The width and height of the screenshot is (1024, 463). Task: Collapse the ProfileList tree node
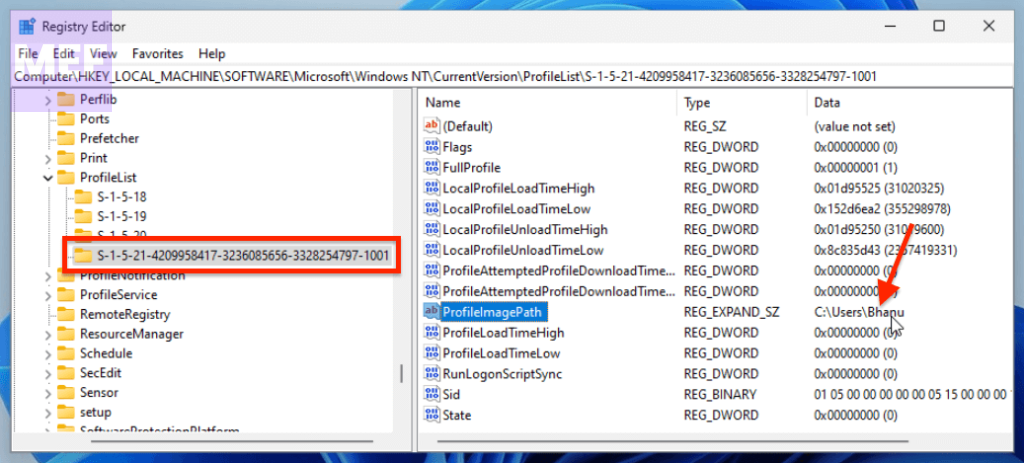(x=48, y=177)
